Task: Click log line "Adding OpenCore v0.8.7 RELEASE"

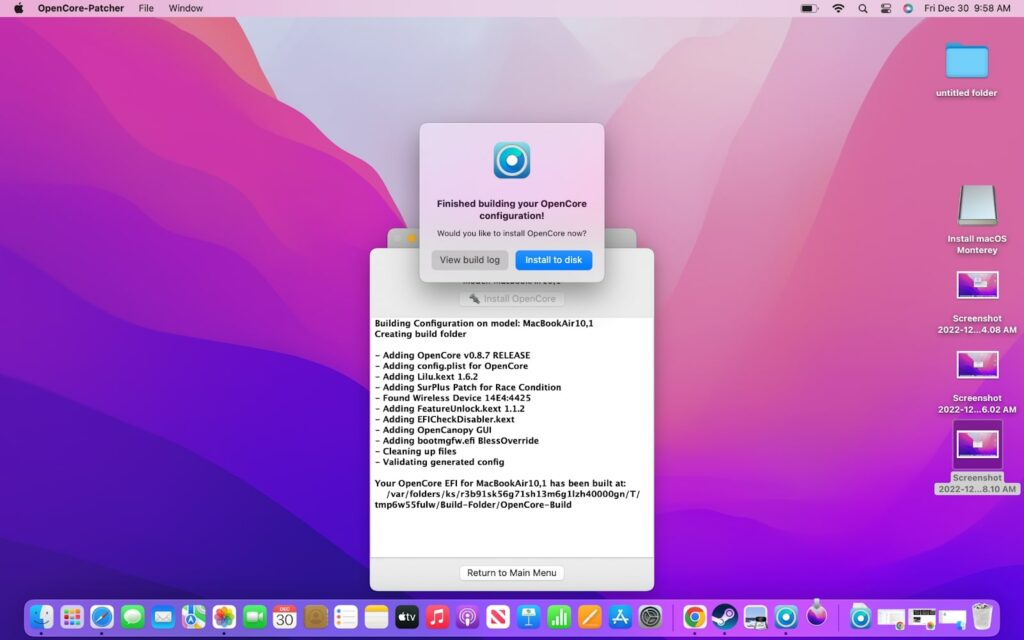Action: click(x=453, y=355)
